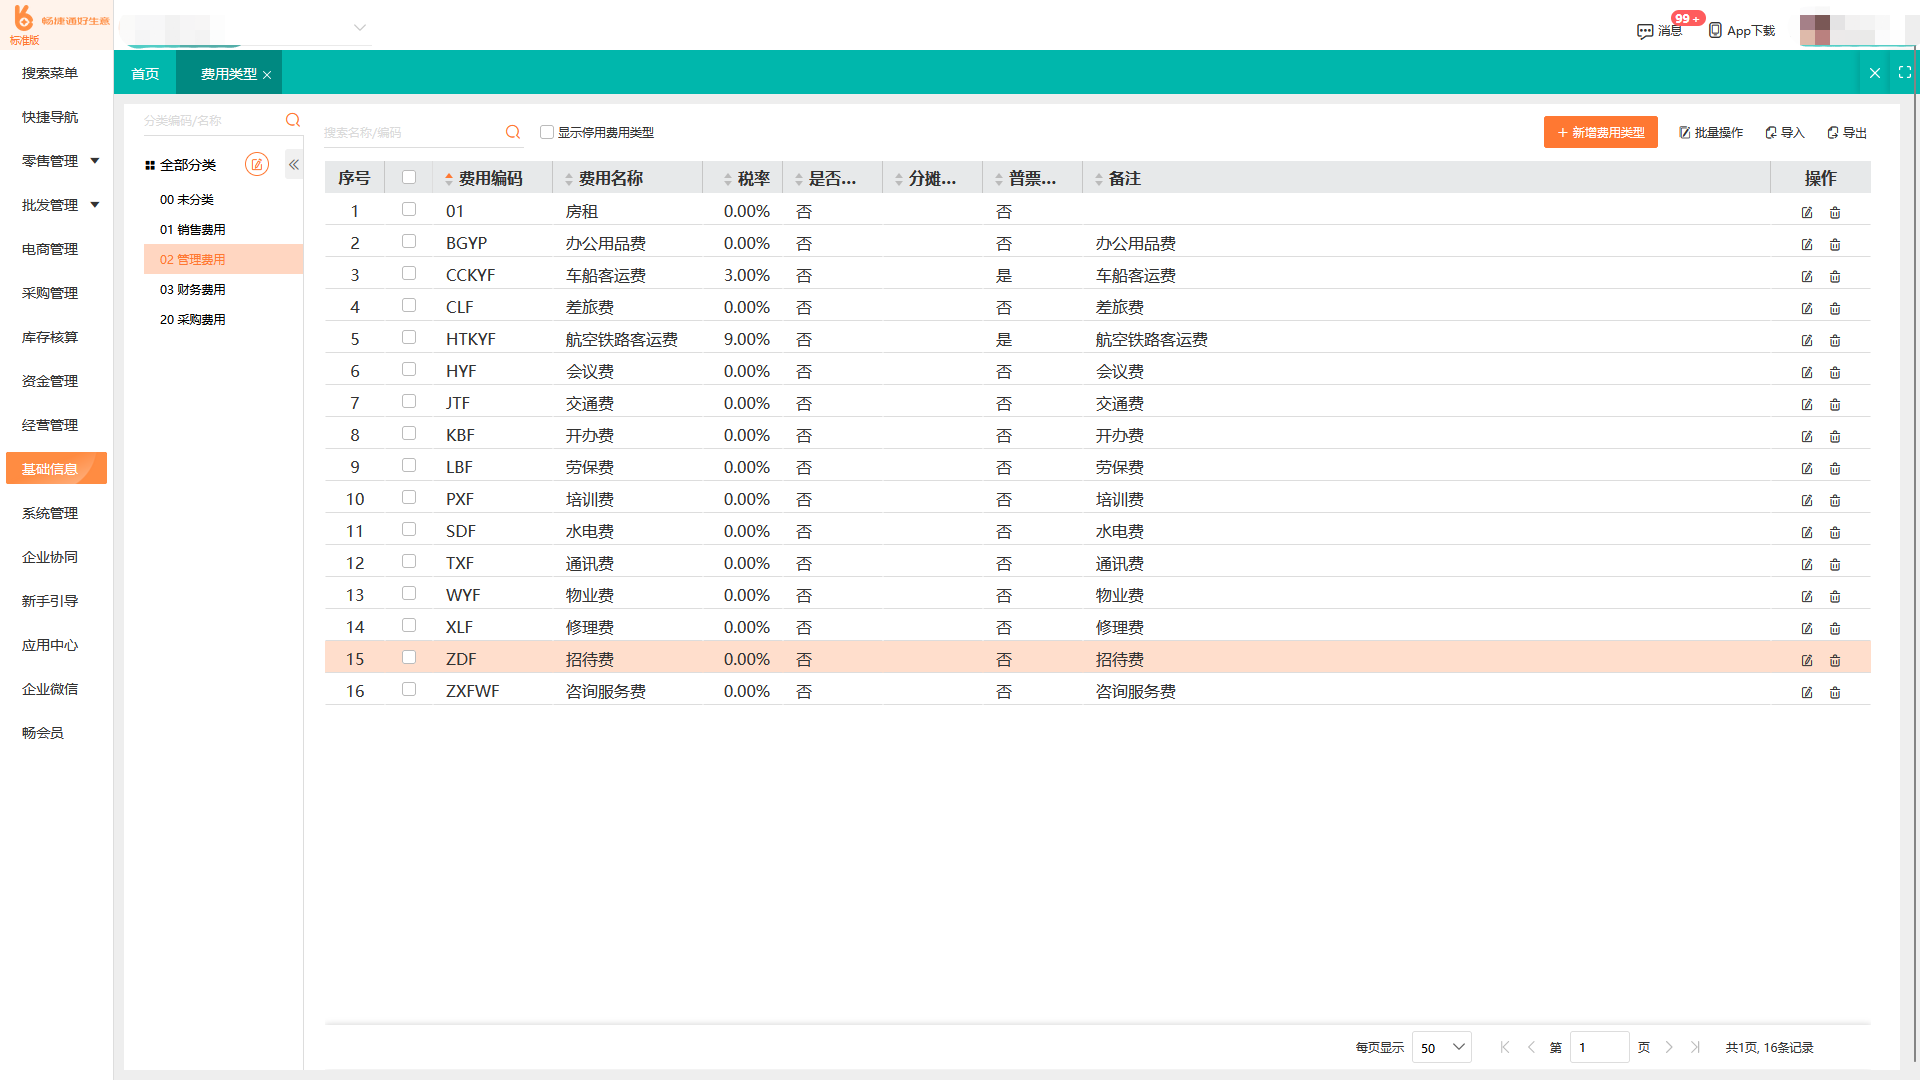Click the delete icon for ZXFWF row
The height and width of the screenshot is (1080, 1920).
[1836, 690]
